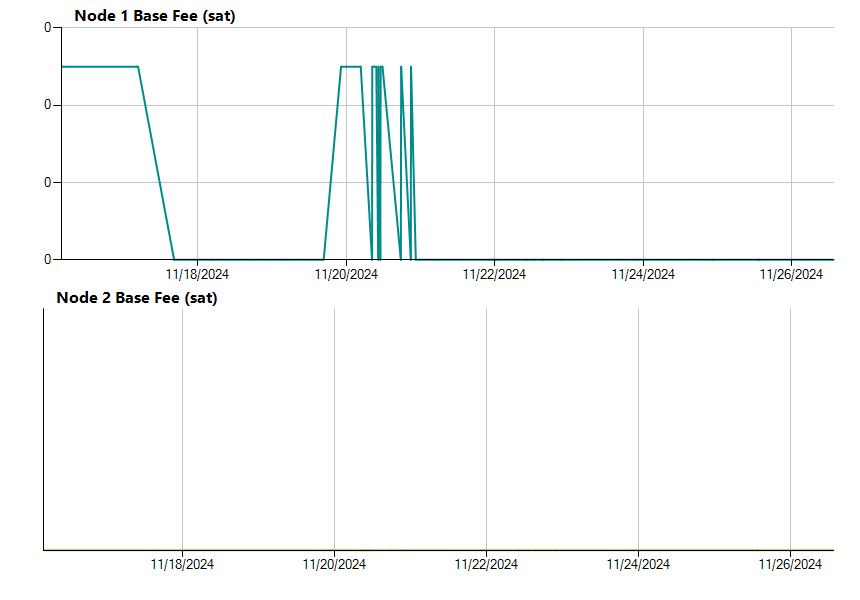Pick 11/22/2024 date label under Node 1 chart
This screenshot has width=860, height=600.
494,274
